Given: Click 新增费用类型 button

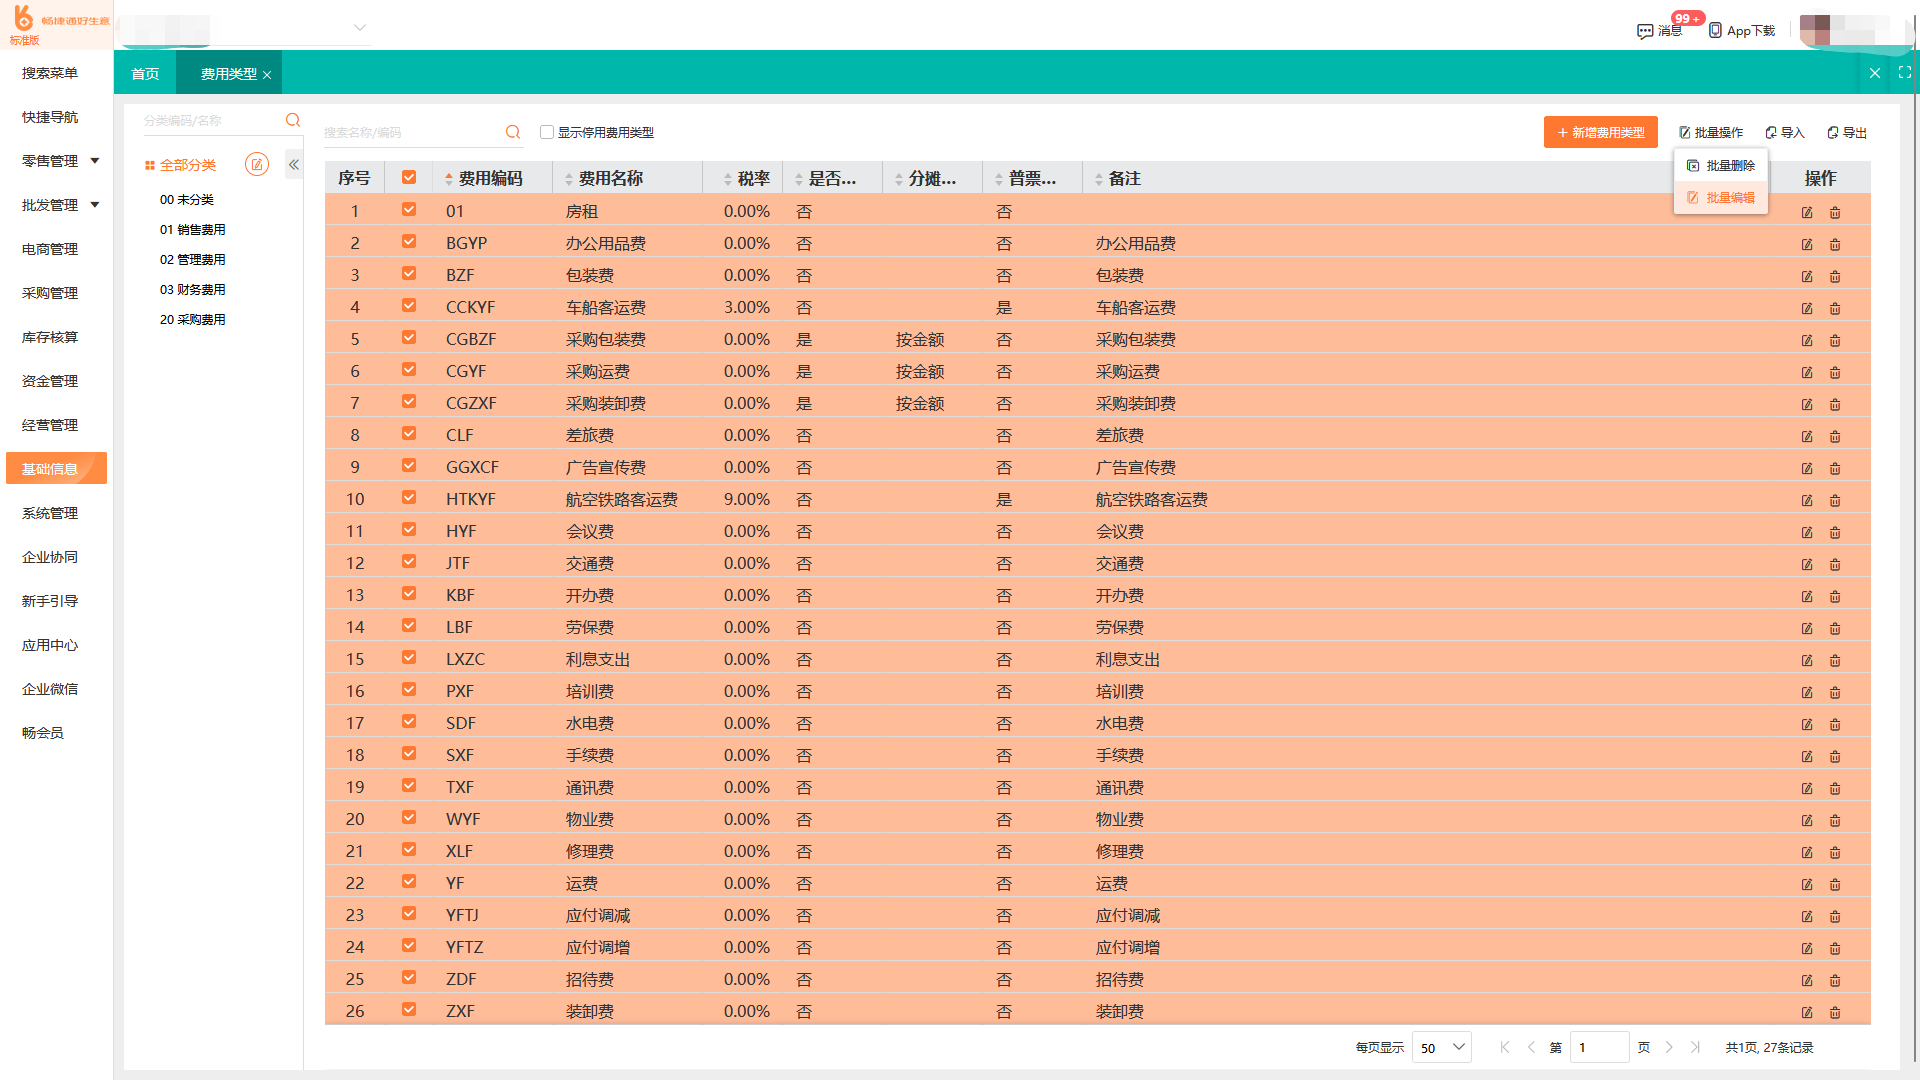Looking at the screenshot, I should tap(1600, 131).
